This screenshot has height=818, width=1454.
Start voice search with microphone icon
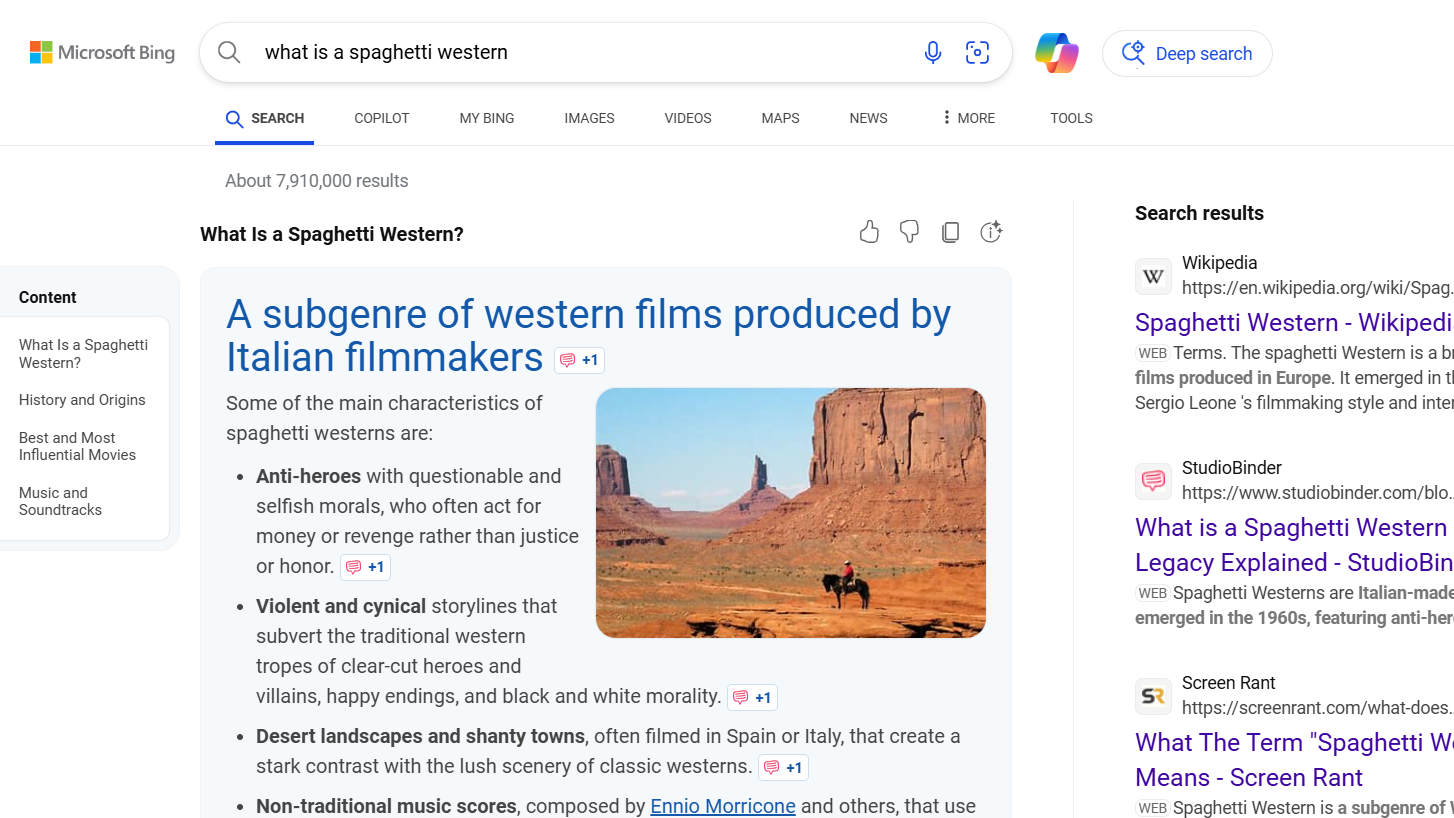click(933, 53)
